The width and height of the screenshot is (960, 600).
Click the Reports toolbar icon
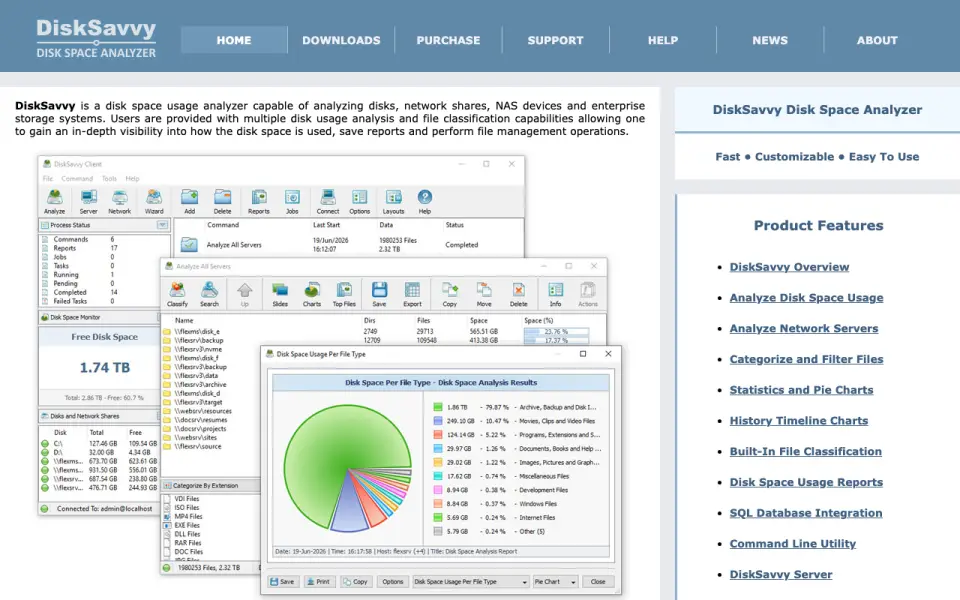pyautogui.click(x=259, y=201)
